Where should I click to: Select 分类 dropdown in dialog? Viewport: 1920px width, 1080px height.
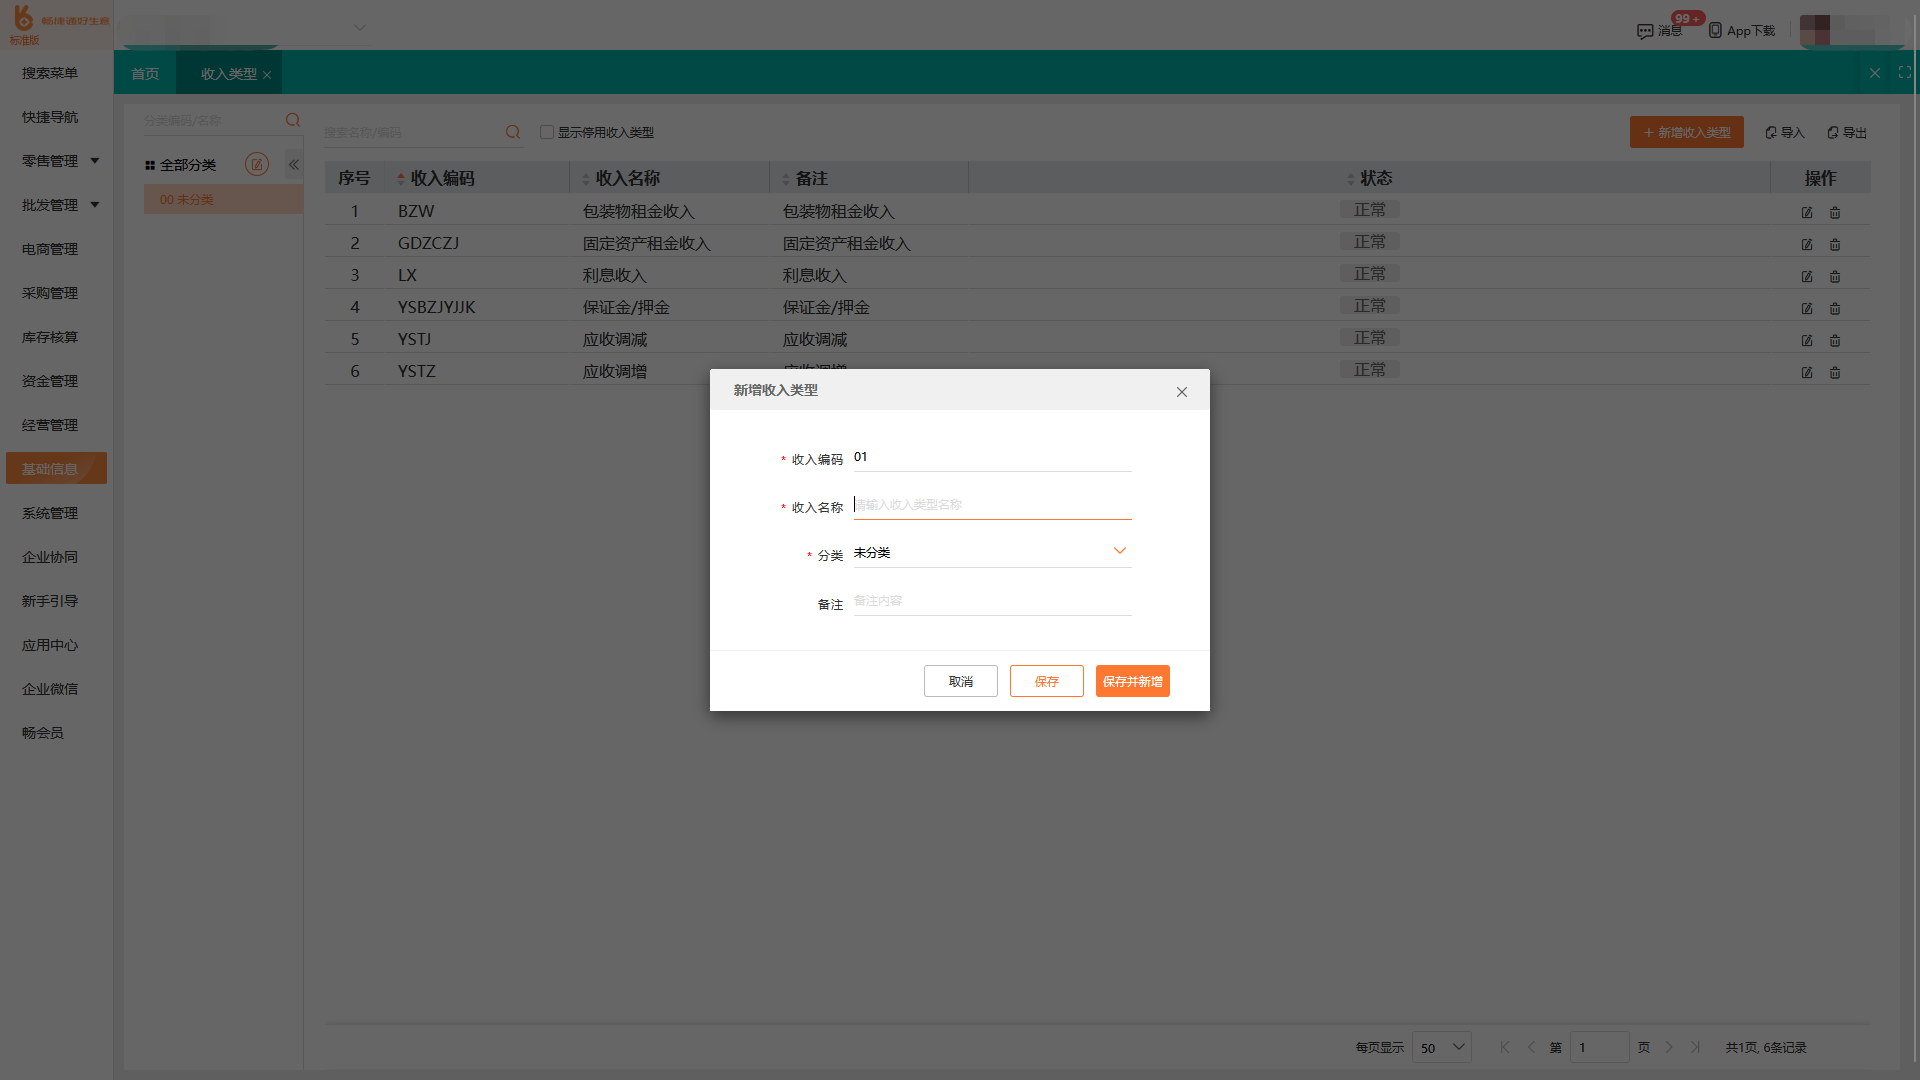point(990,551)
